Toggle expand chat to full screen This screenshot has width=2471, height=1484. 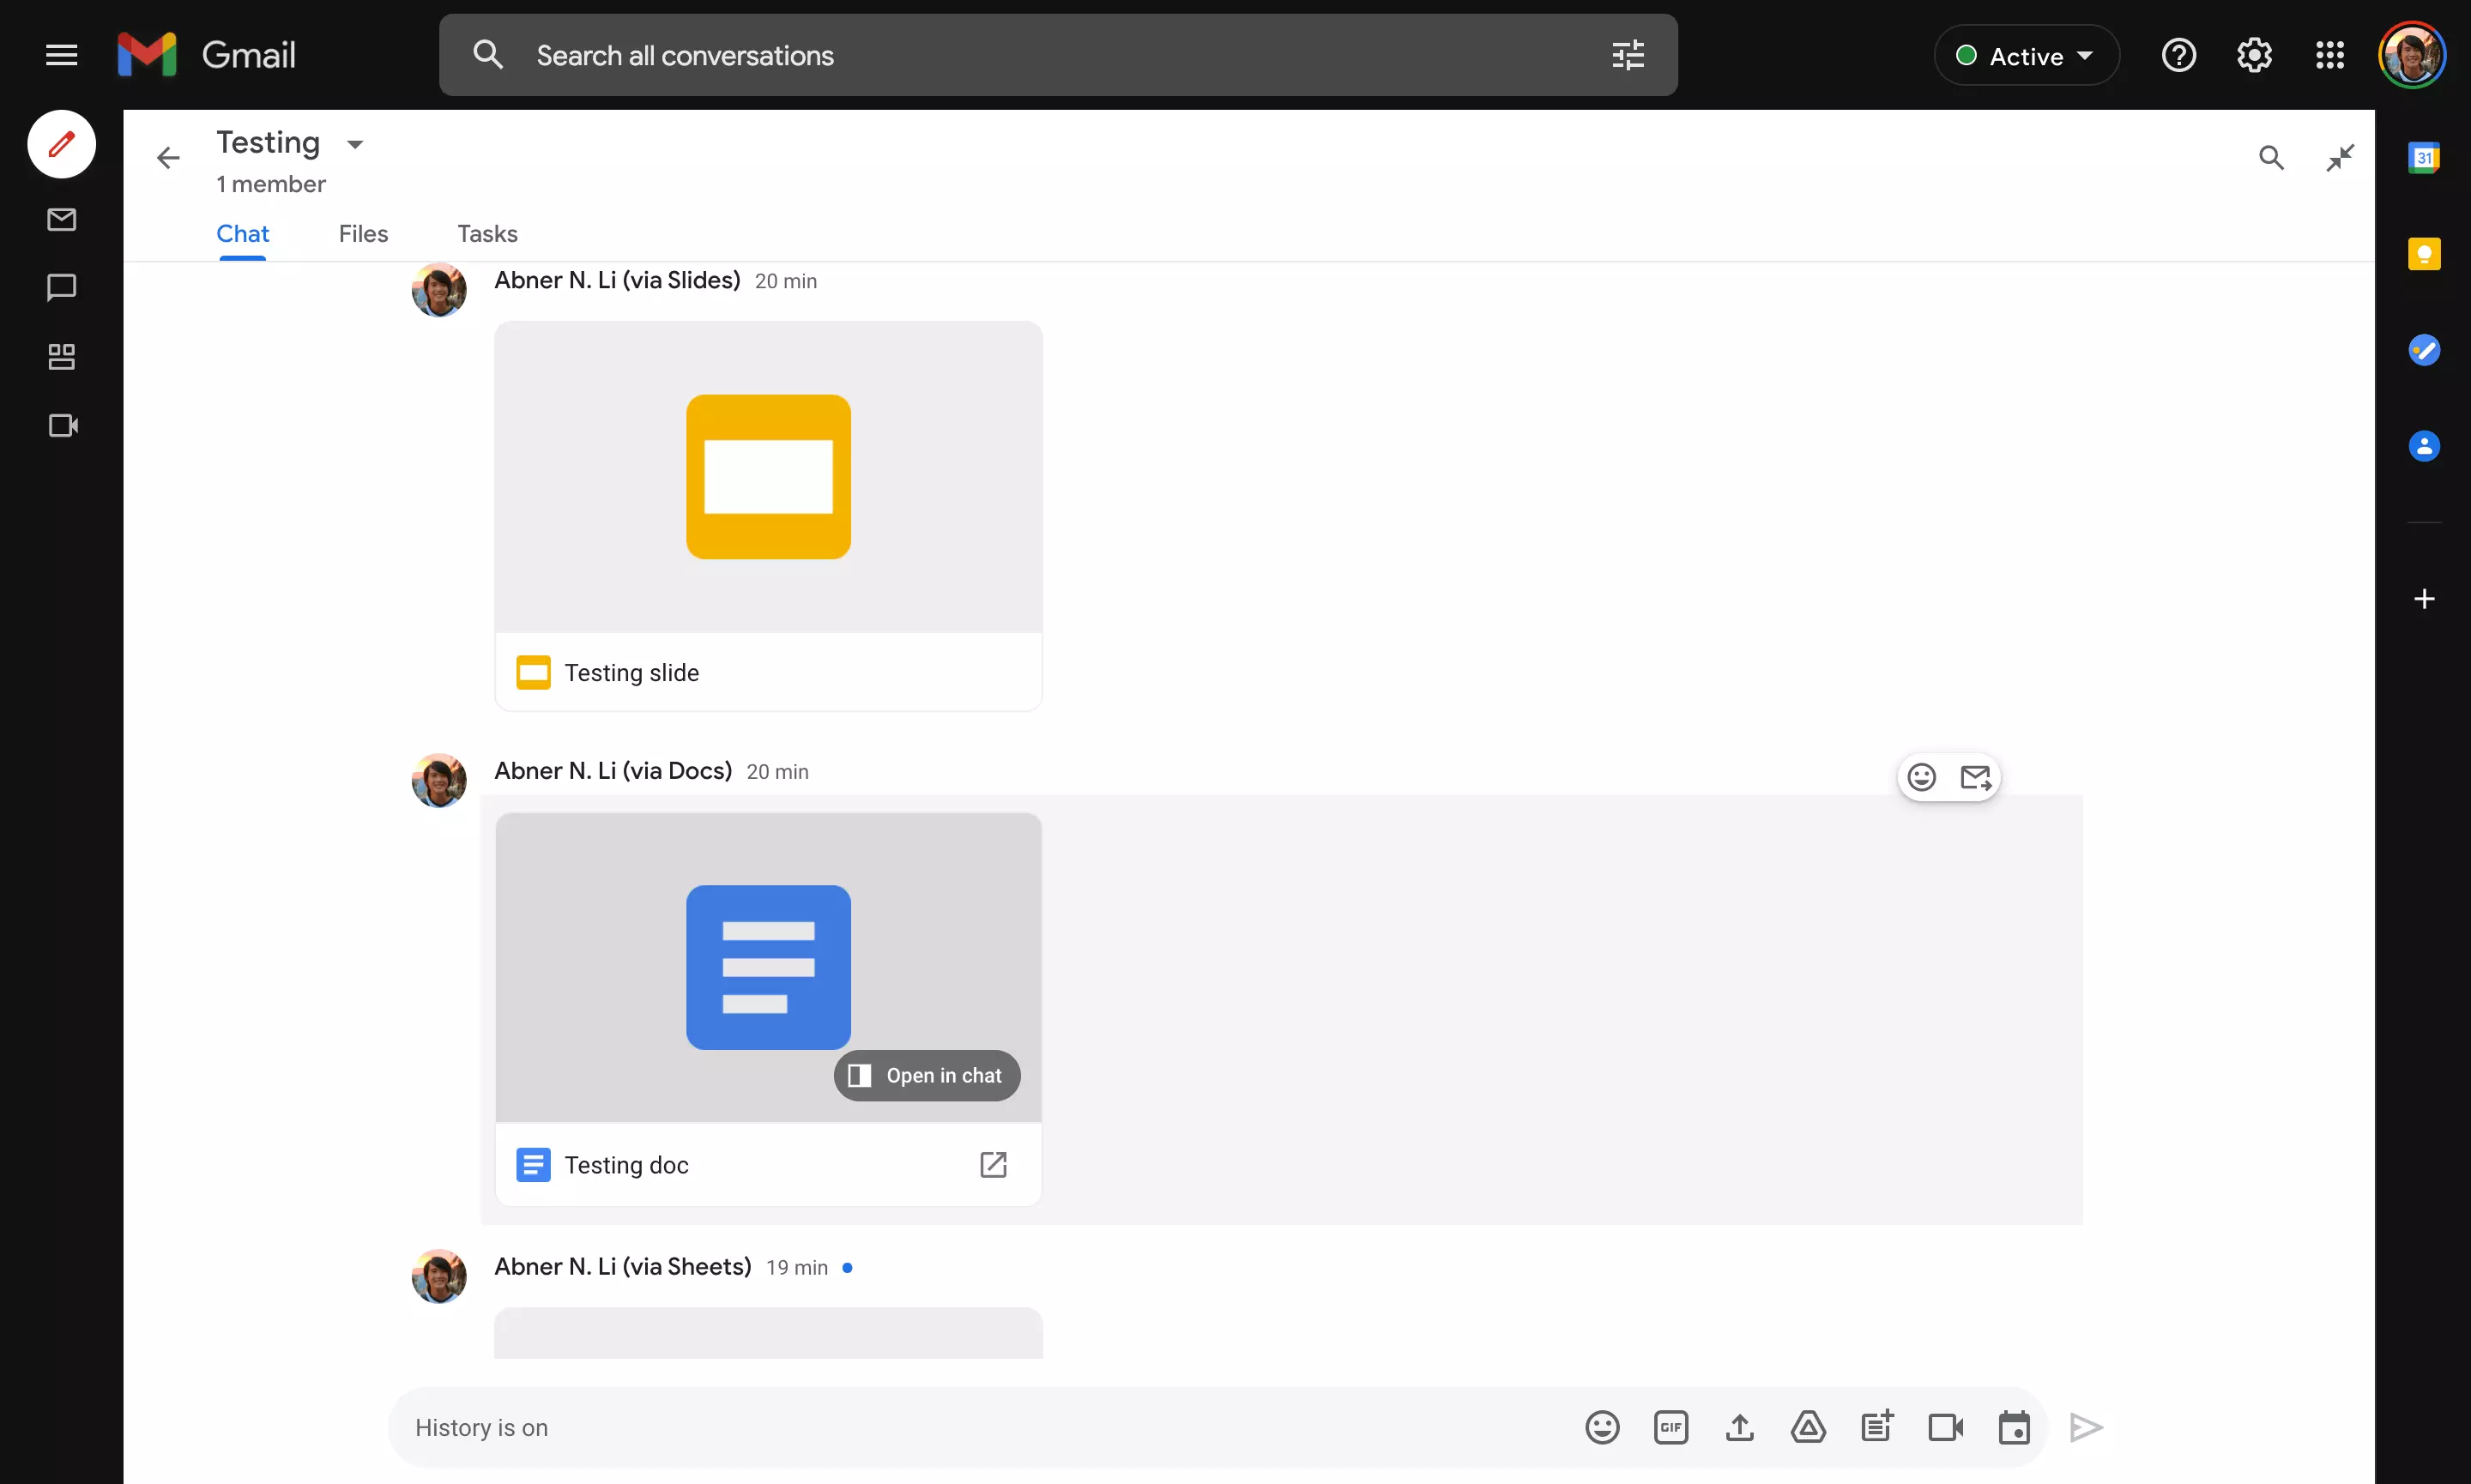[x=2337, y=157]
